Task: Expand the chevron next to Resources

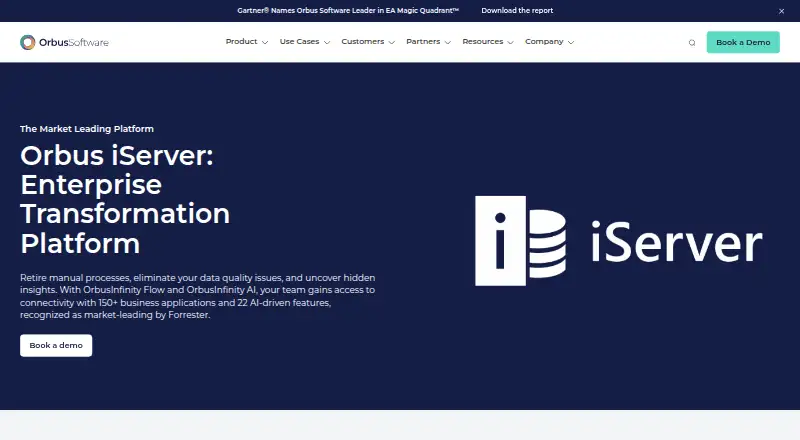Action: pos(510,43)
